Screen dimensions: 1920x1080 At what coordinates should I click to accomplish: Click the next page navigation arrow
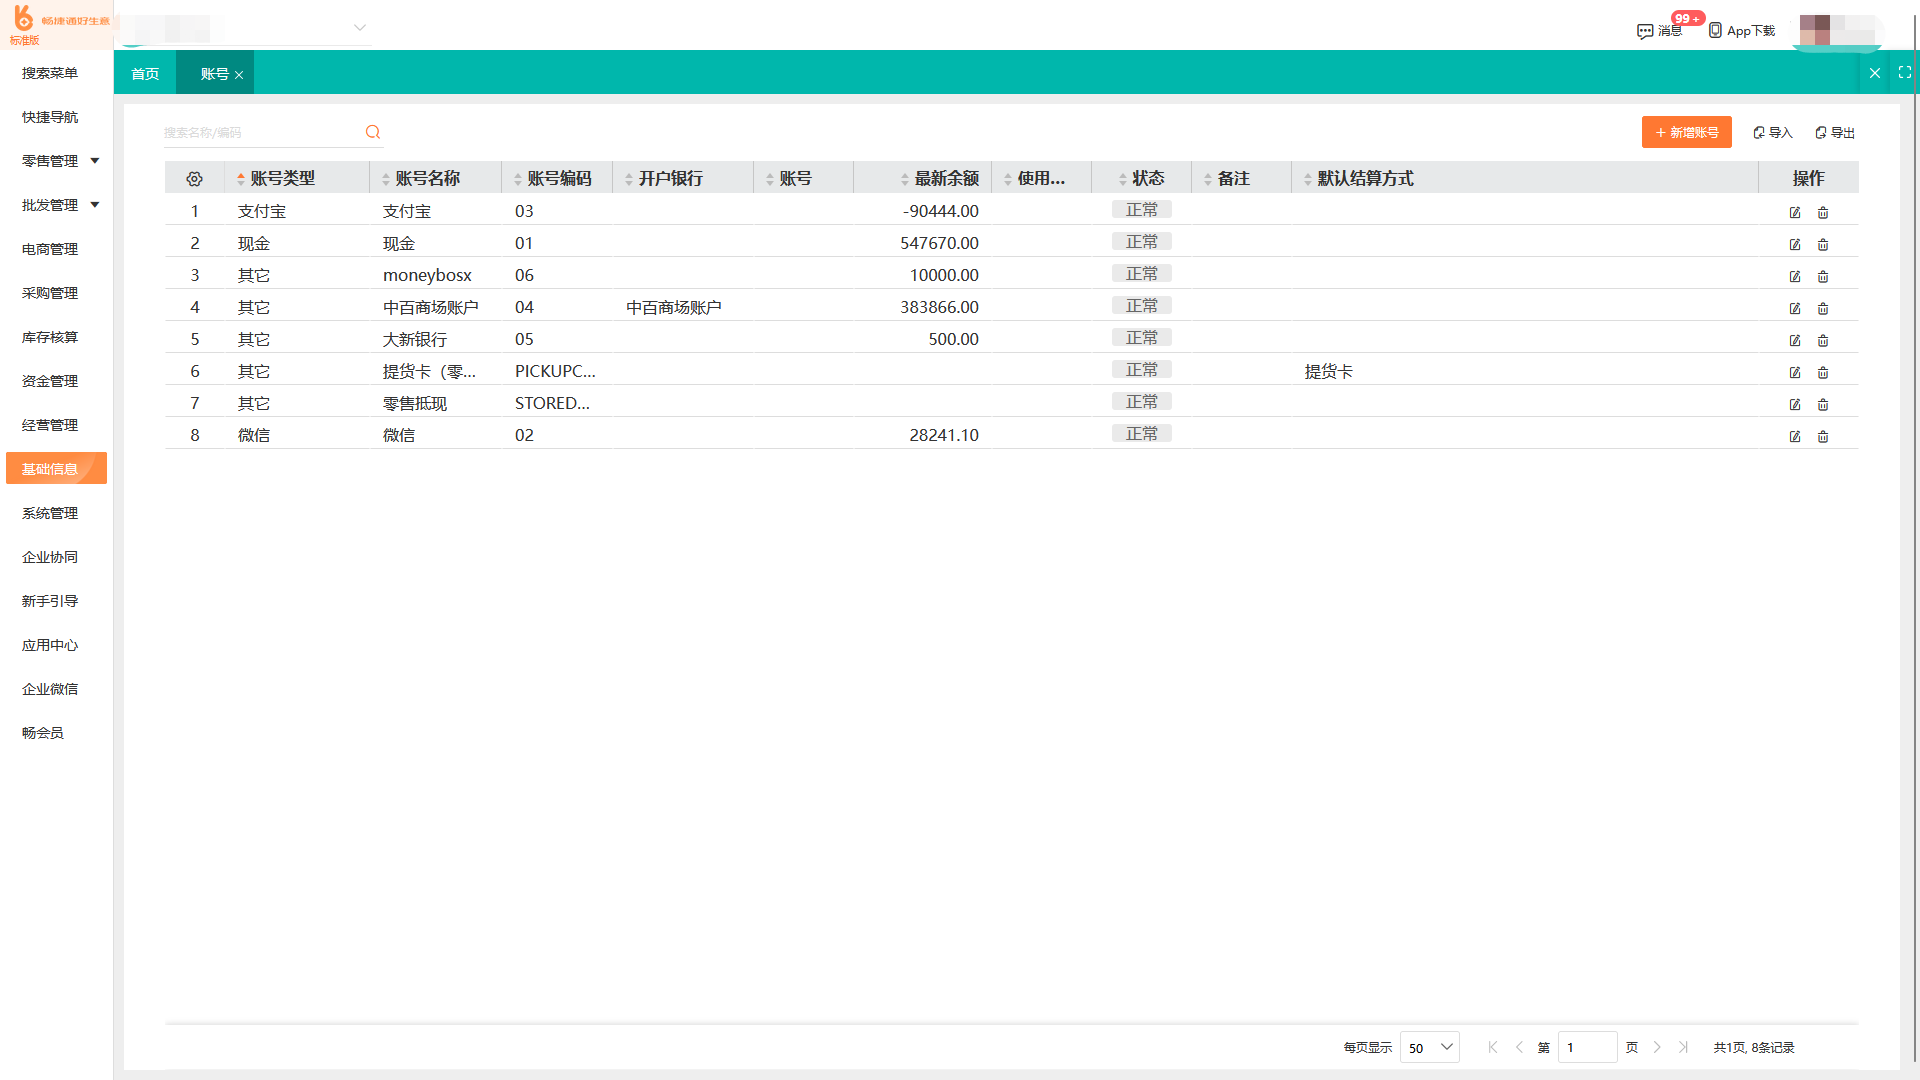pos(1656,1047)
